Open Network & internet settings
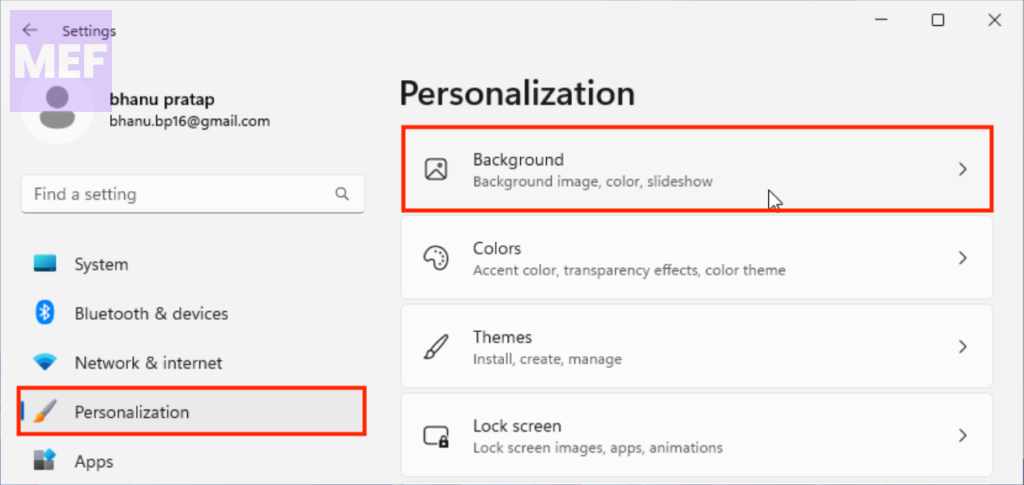Viewport: 1024px width, 485px height. 148,362
